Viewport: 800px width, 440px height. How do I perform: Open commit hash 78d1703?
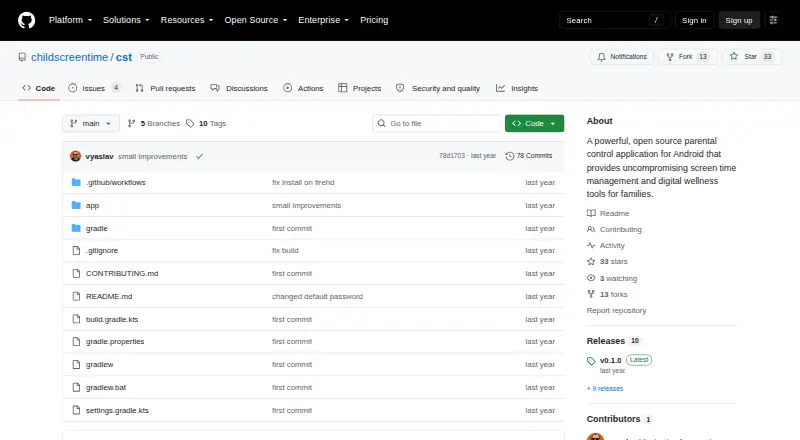[452, 156]
